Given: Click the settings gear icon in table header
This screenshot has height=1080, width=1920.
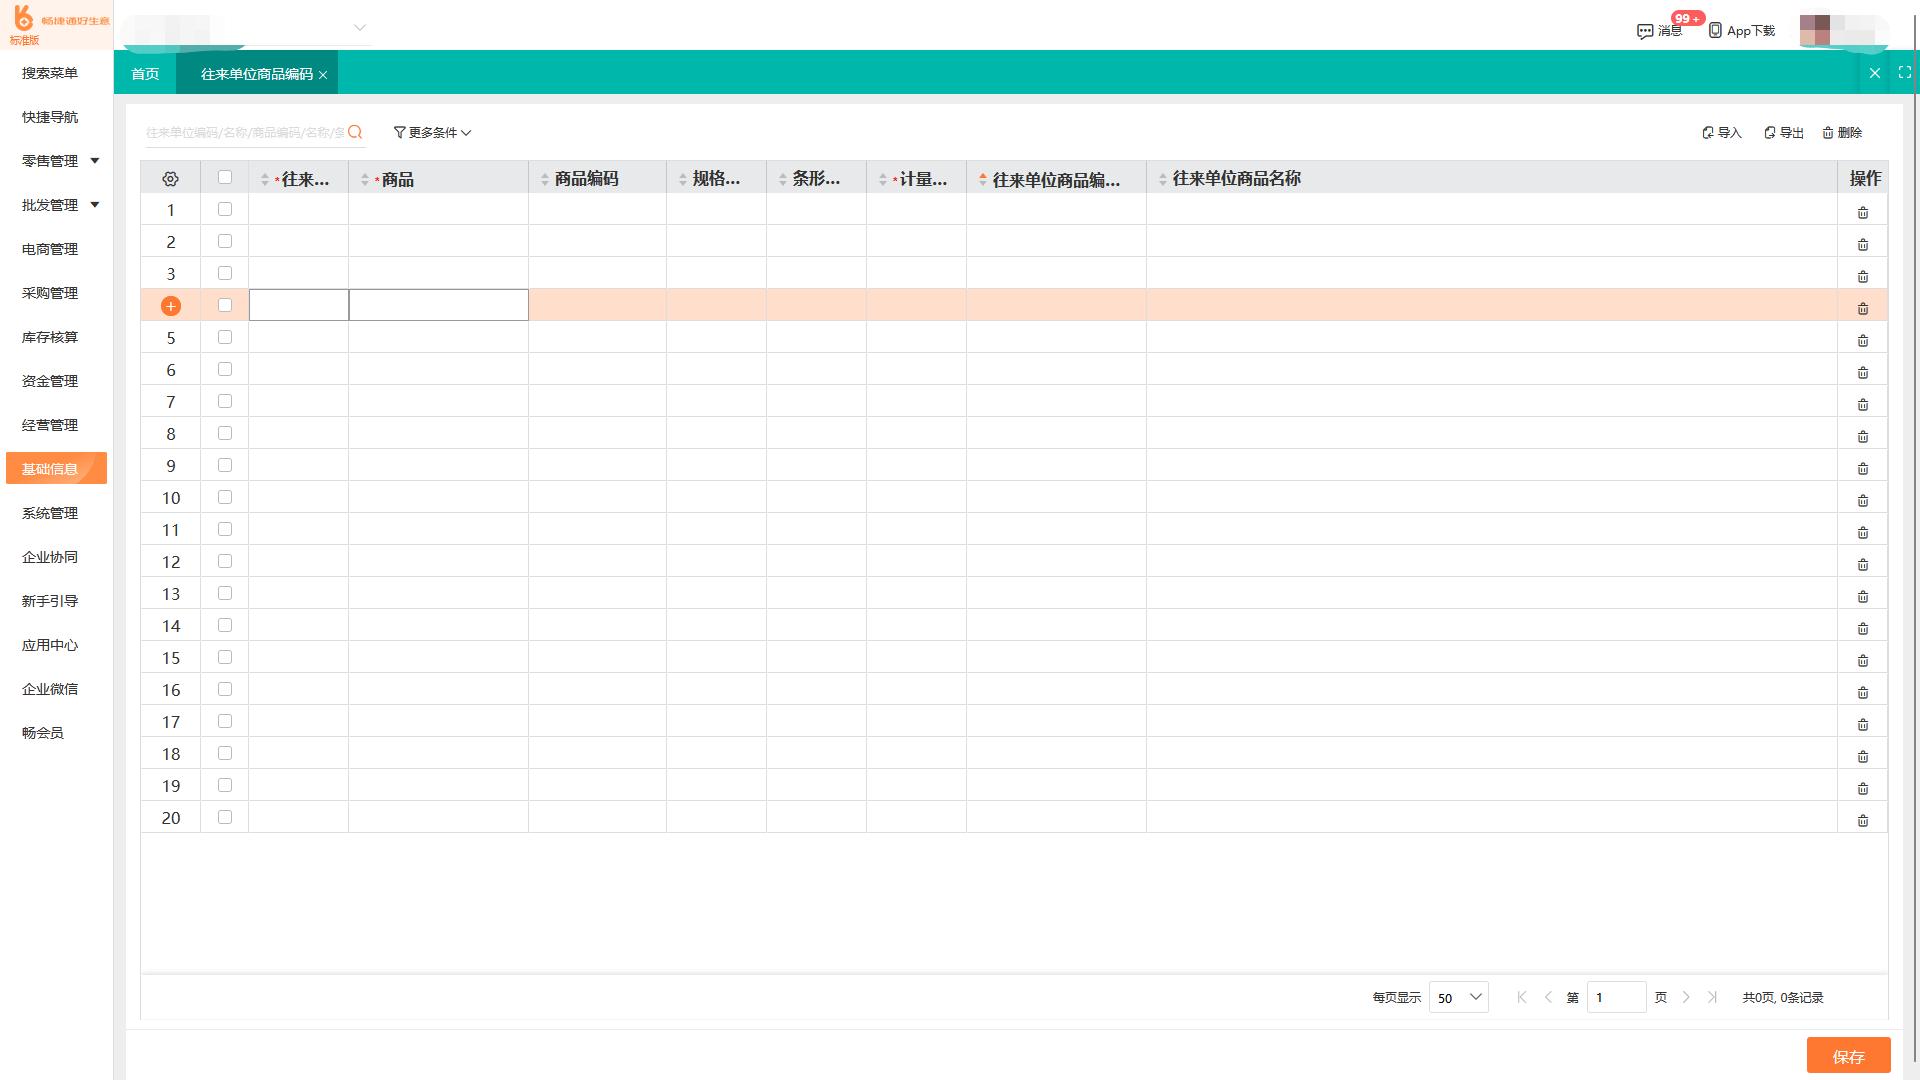Looking at the screenshot, I should [x=170, y=178].
